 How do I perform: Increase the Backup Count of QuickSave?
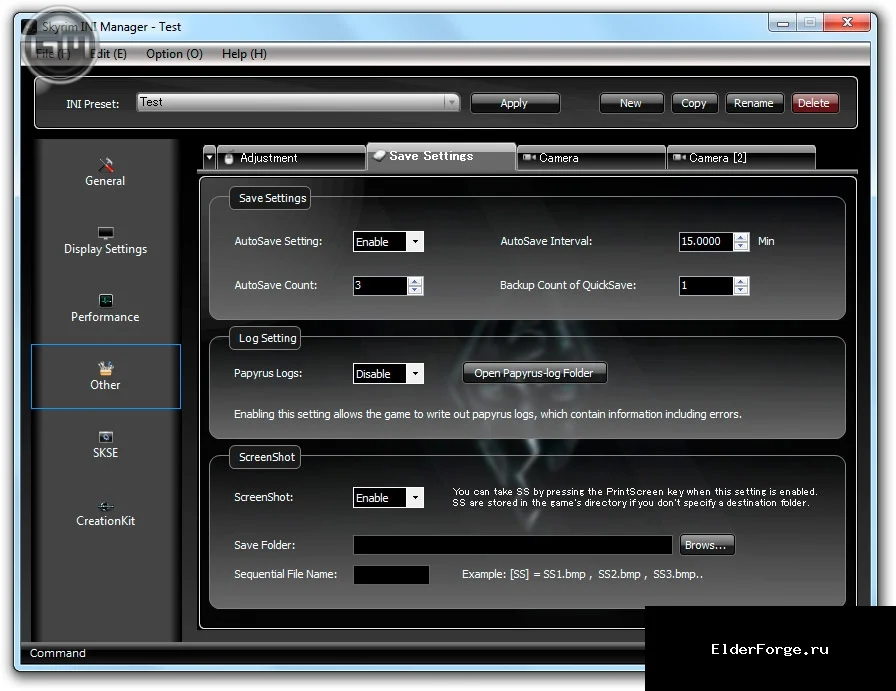(x=741, y=281)
